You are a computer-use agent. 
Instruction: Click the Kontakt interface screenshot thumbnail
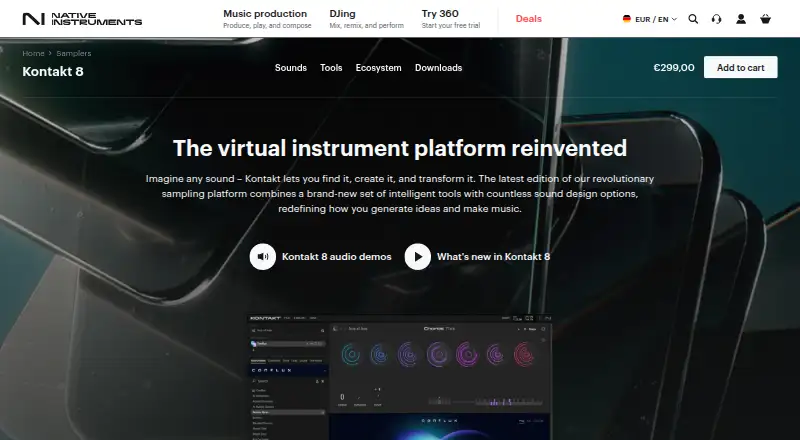coord(399,377)
